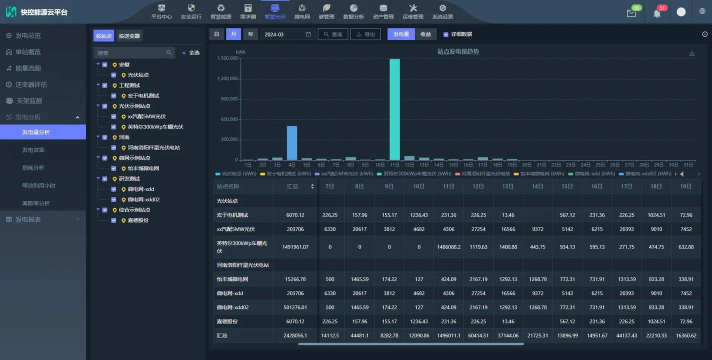The width and height of the screenshot is (712, 360).
Task: Collapse the 研发测试 tree node
Action: coord(98,178)
